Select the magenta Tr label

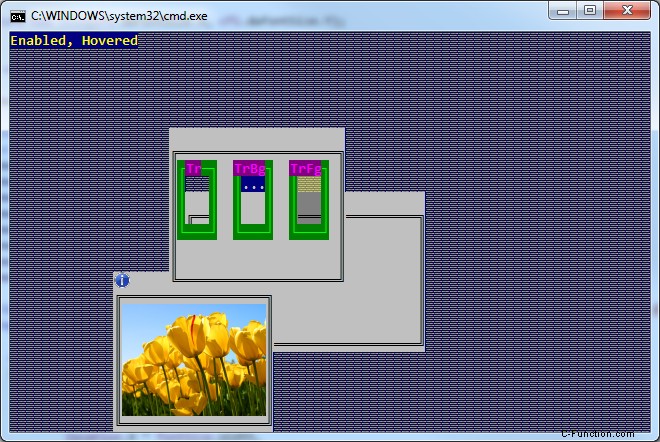click(194, 168)
